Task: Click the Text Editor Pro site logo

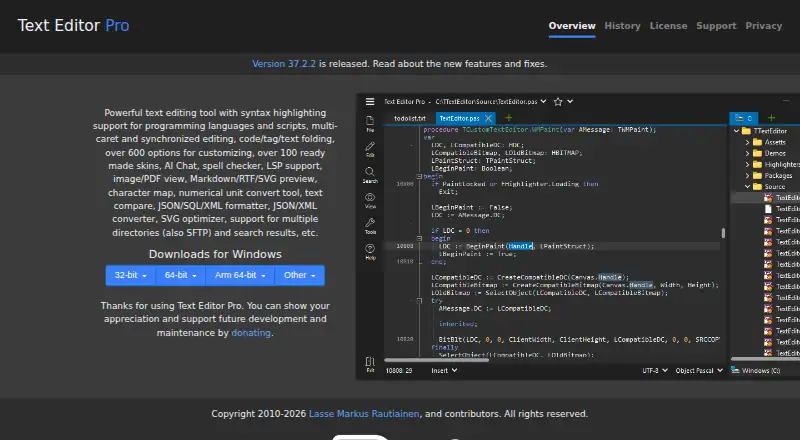Action: [73, 26]
